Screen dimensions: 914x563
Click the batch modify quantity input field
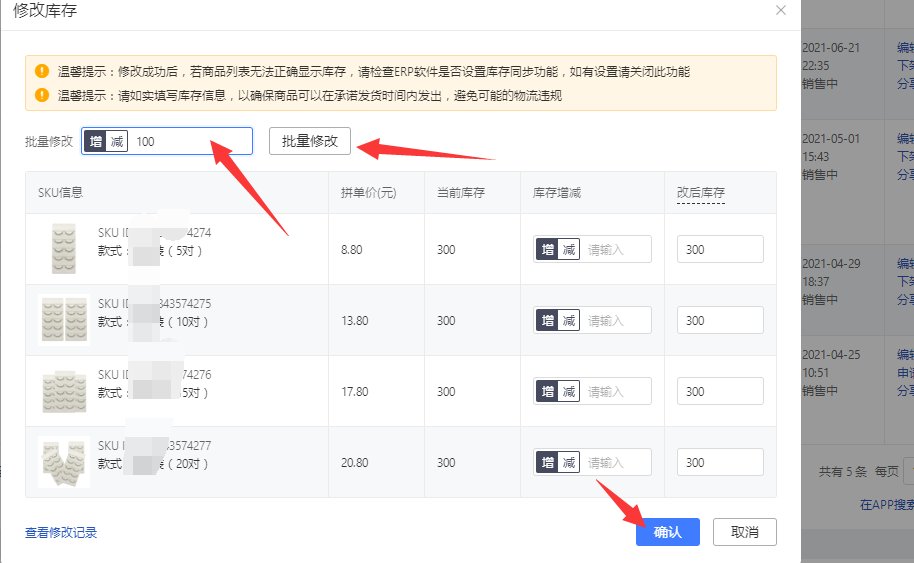[190, 142]
